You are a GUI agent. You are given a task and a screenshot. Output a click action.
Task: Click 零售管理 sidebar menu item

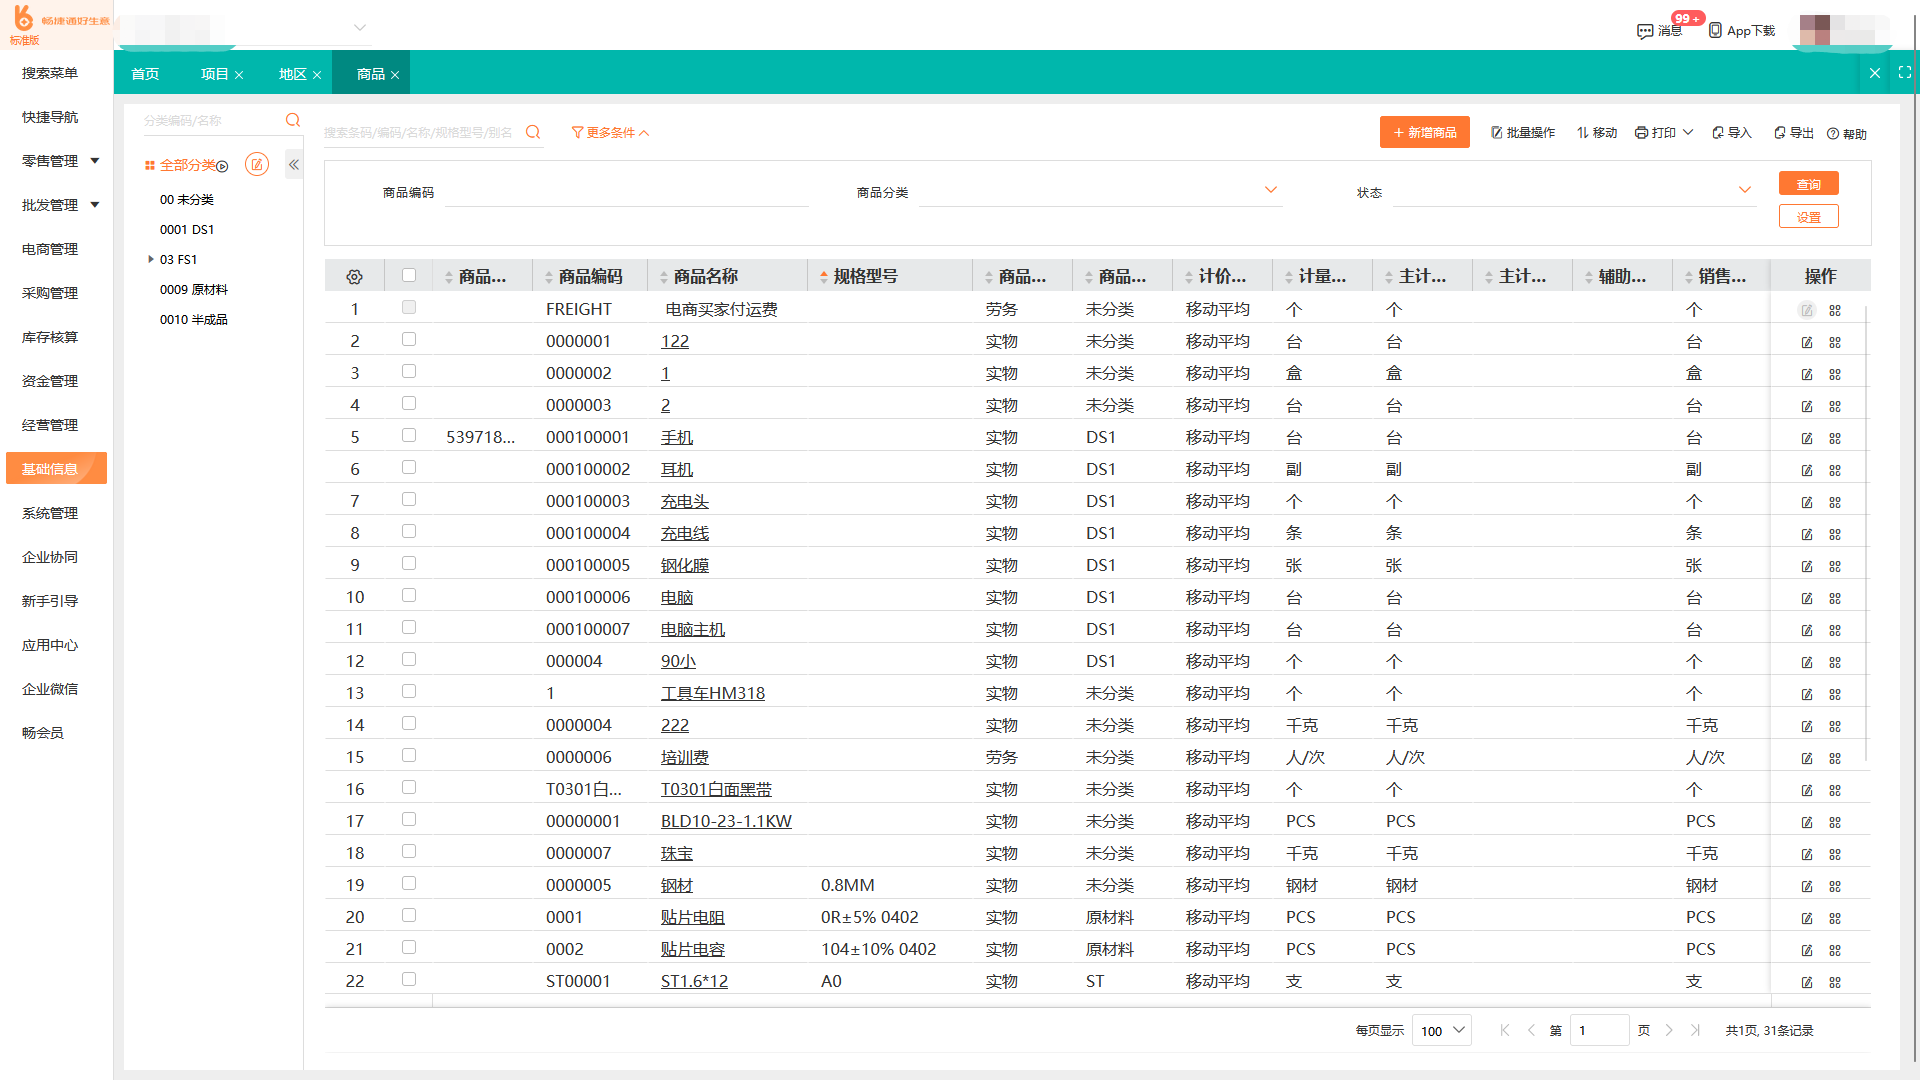pos(53,161)
